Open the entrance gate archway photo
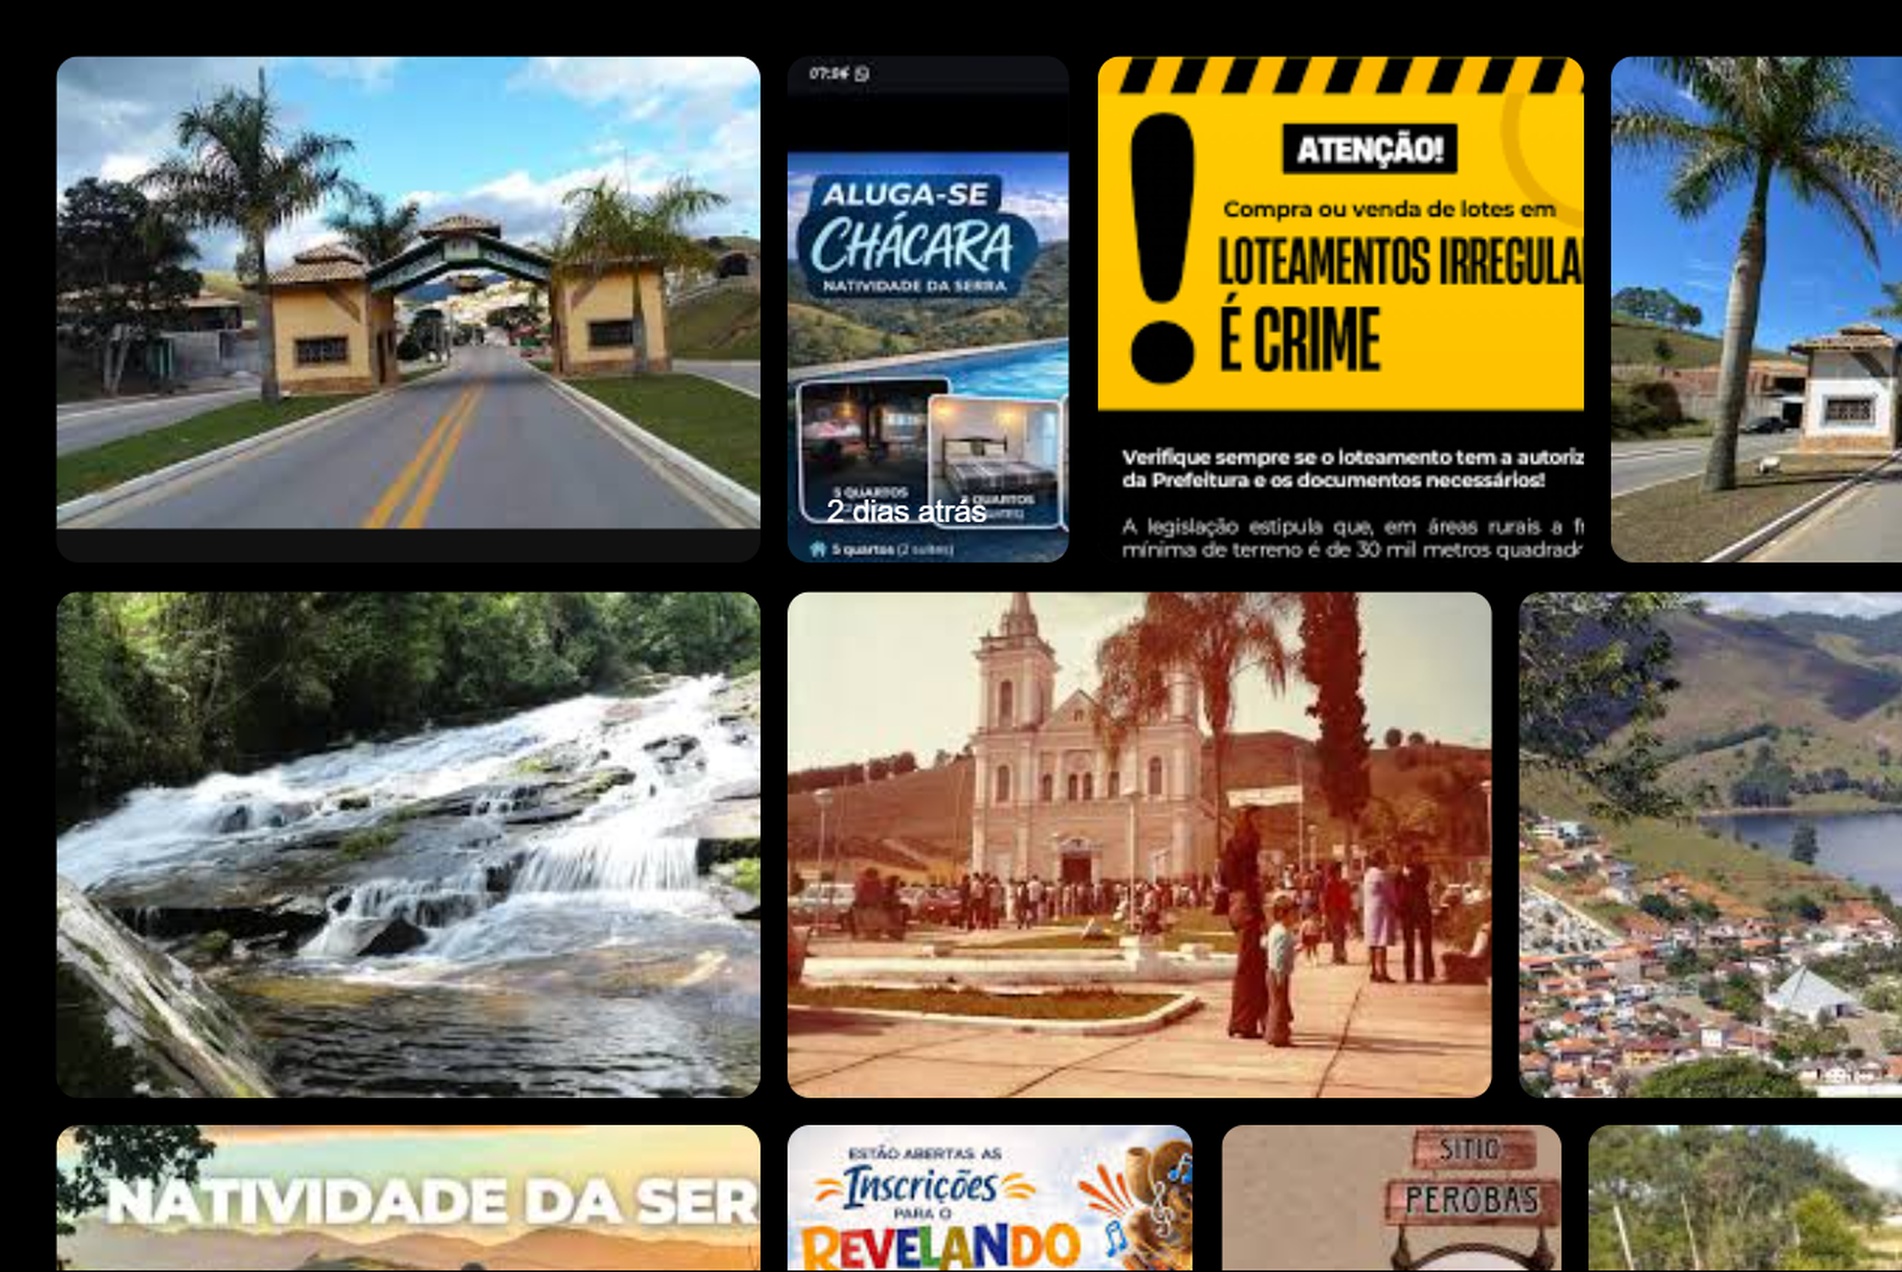 coord(408,300)
